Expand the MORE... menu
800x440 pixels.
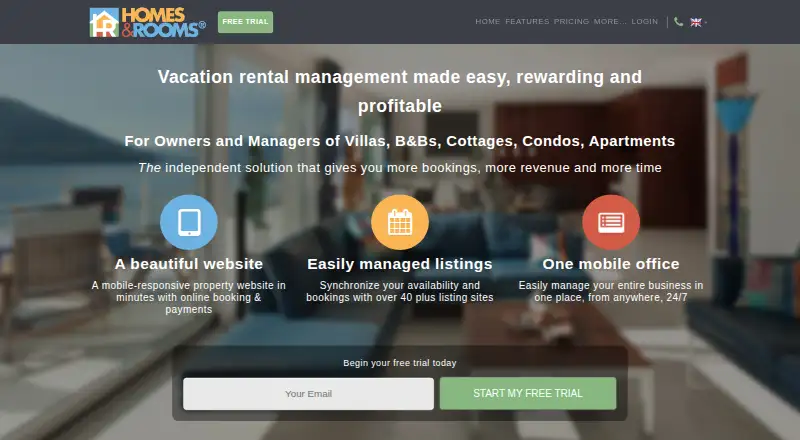(610, 21)
